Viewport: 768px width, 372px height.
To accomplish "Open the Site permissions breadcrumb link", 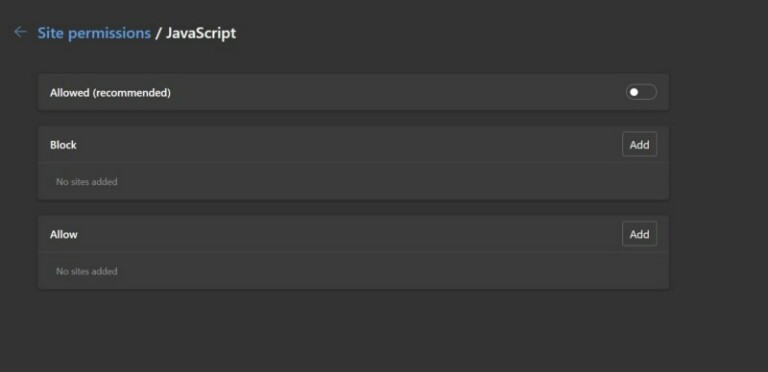I will 94,33.
